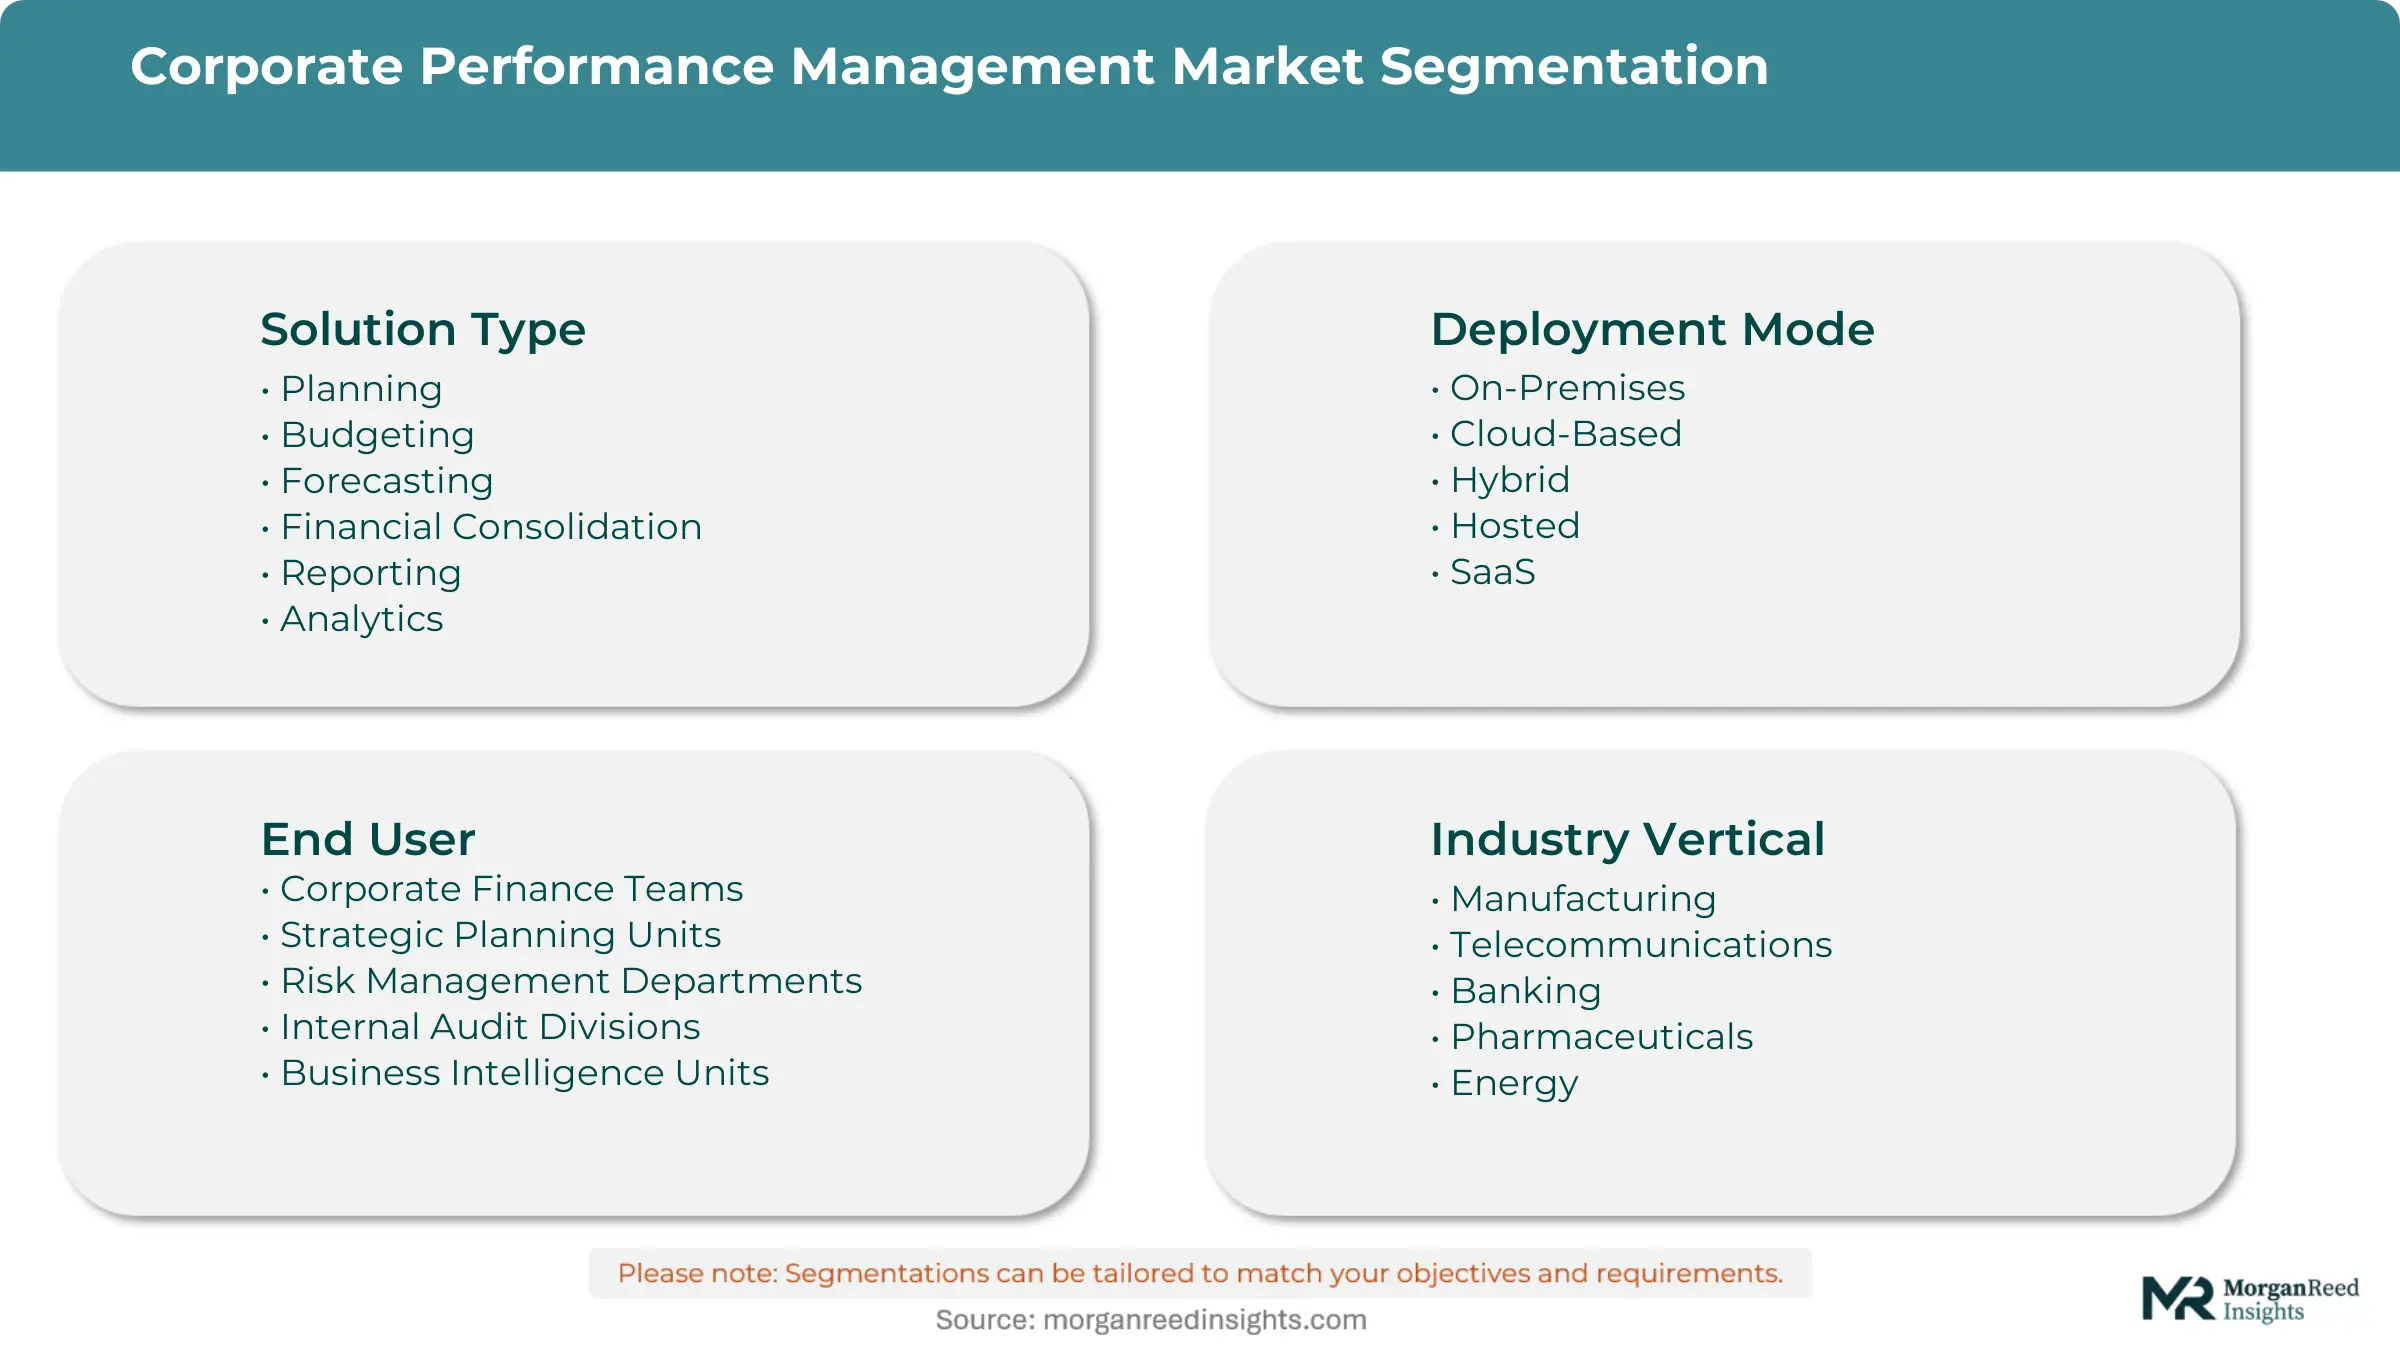This screenshot has width=2400, height=1350.
Task: Select the Forecasting list entry
Action: pyautogui.click(x=386, y=481)
